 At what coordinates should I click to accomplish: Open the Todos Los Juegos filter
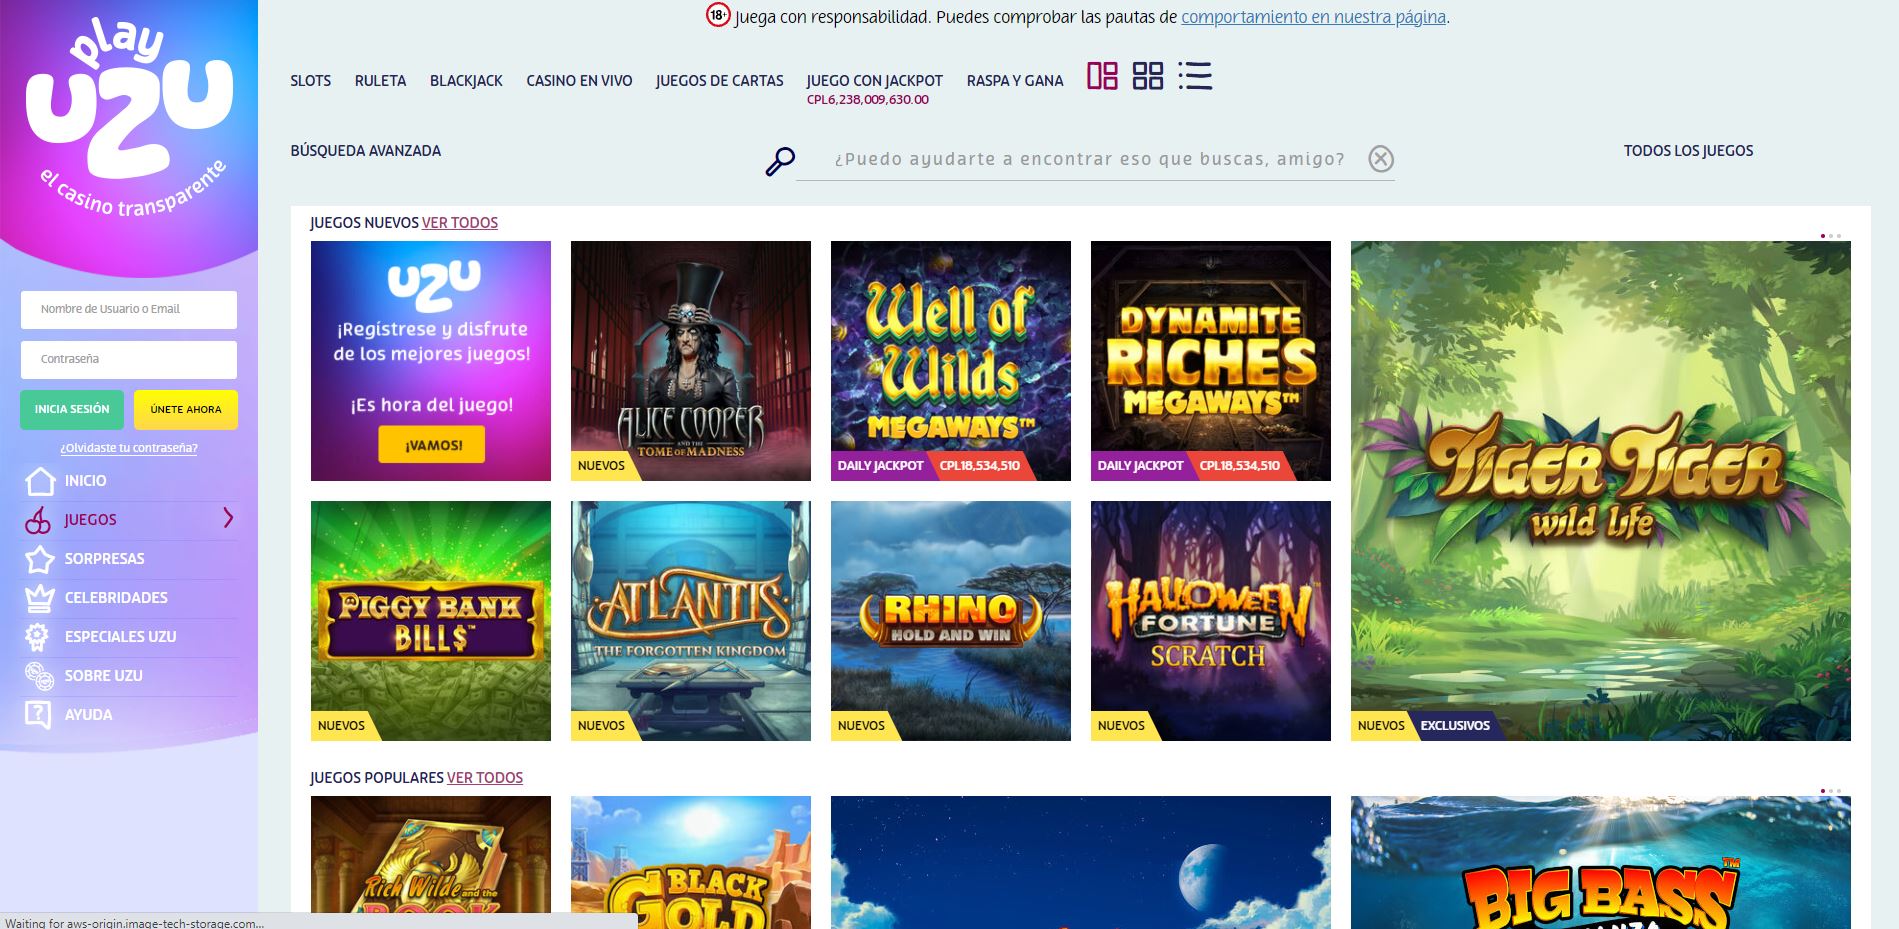coord(1688,151)
